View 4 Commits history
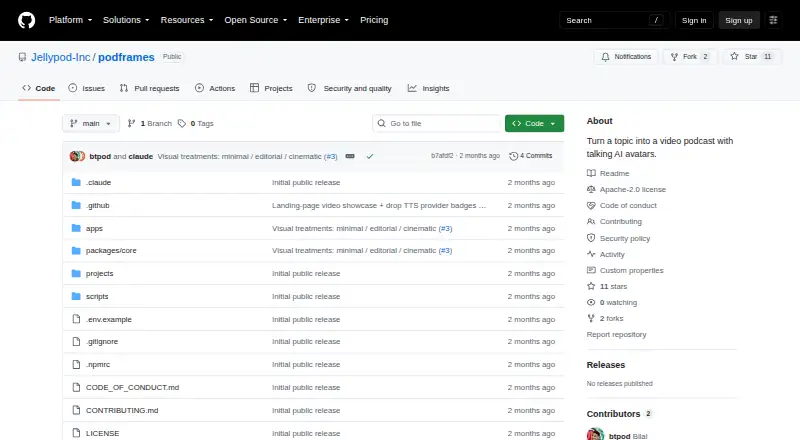The image size is (800, 440). [531, 156]
